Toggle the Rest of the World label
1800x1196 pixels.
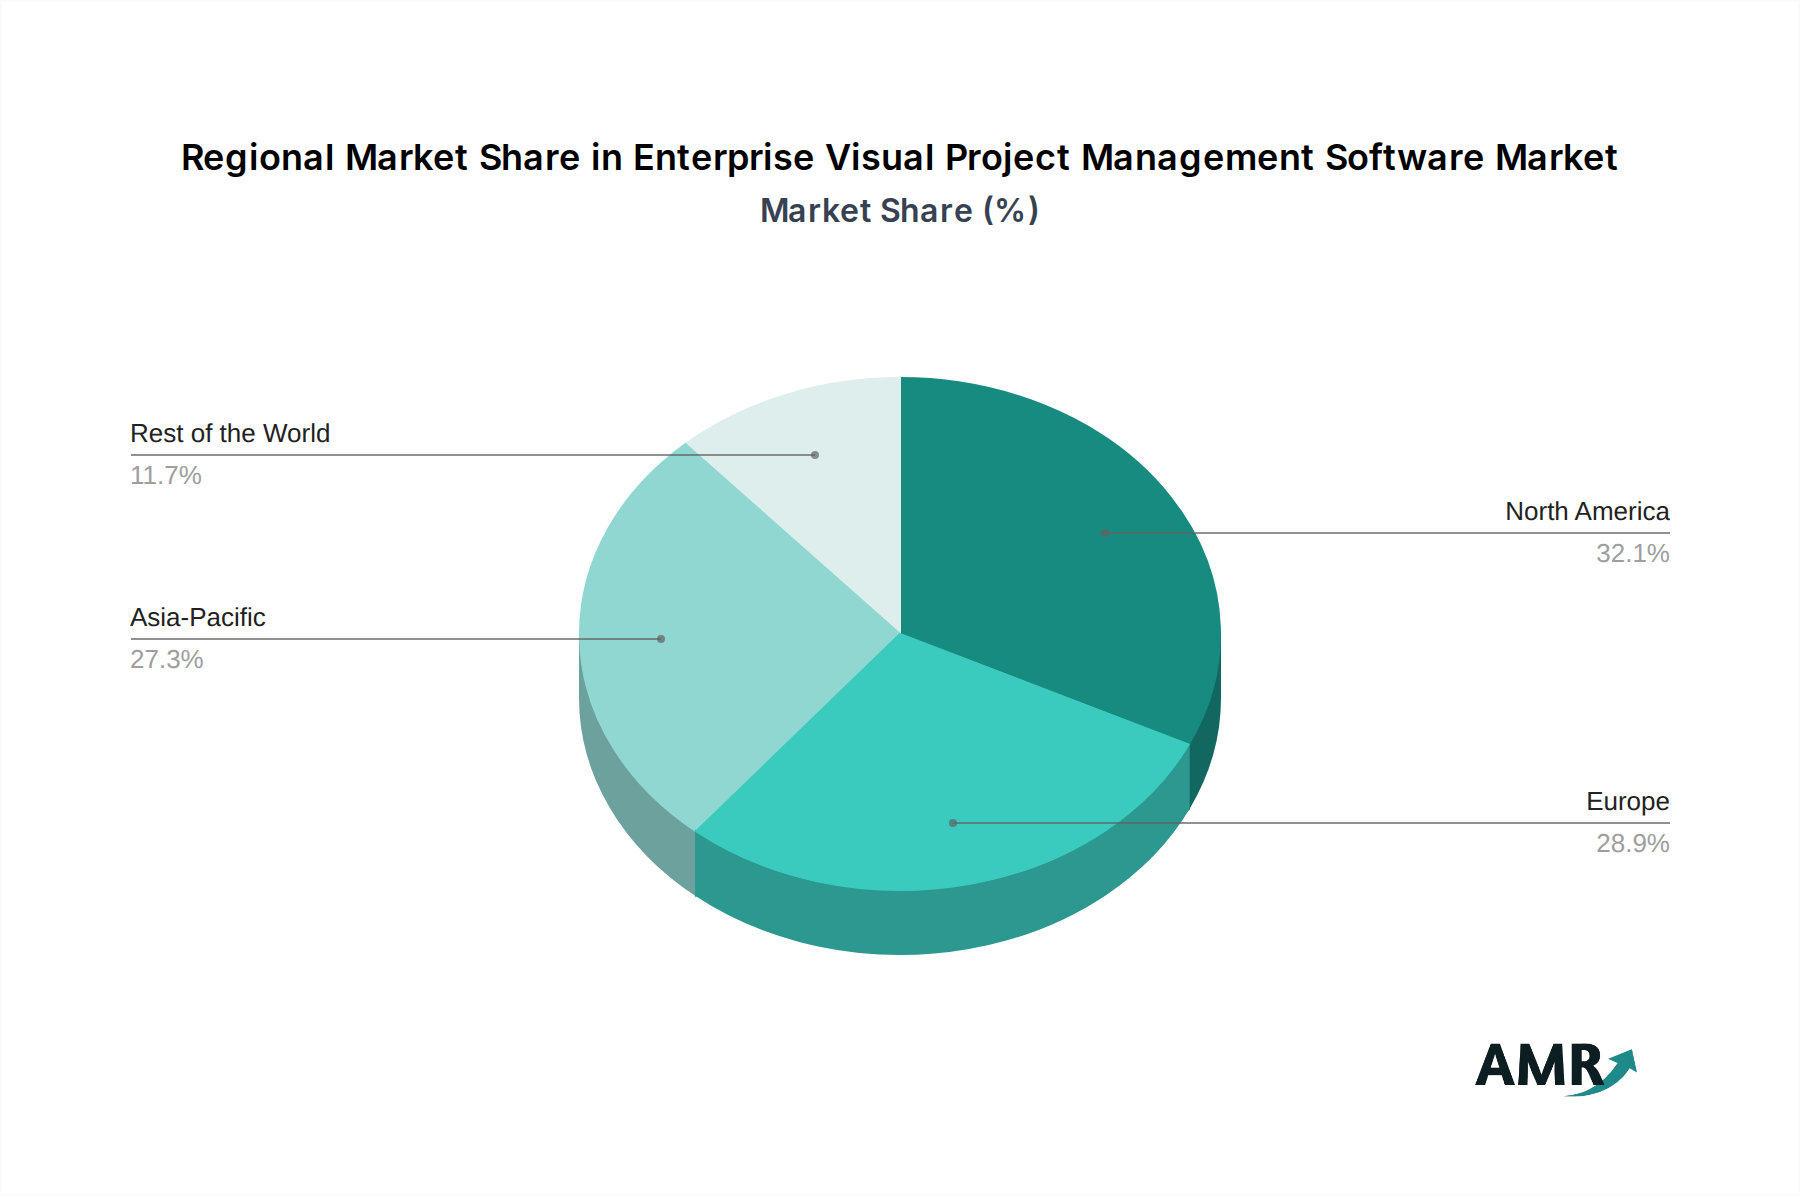(230, 434)
